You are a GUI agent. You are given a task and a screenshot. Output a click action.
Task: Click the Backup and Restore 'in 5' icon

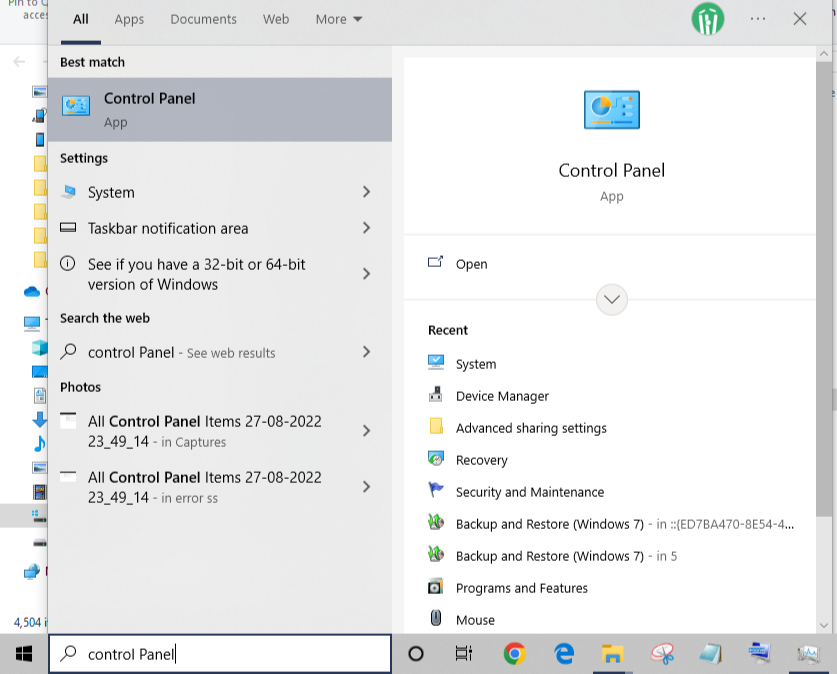coord(436,554)
